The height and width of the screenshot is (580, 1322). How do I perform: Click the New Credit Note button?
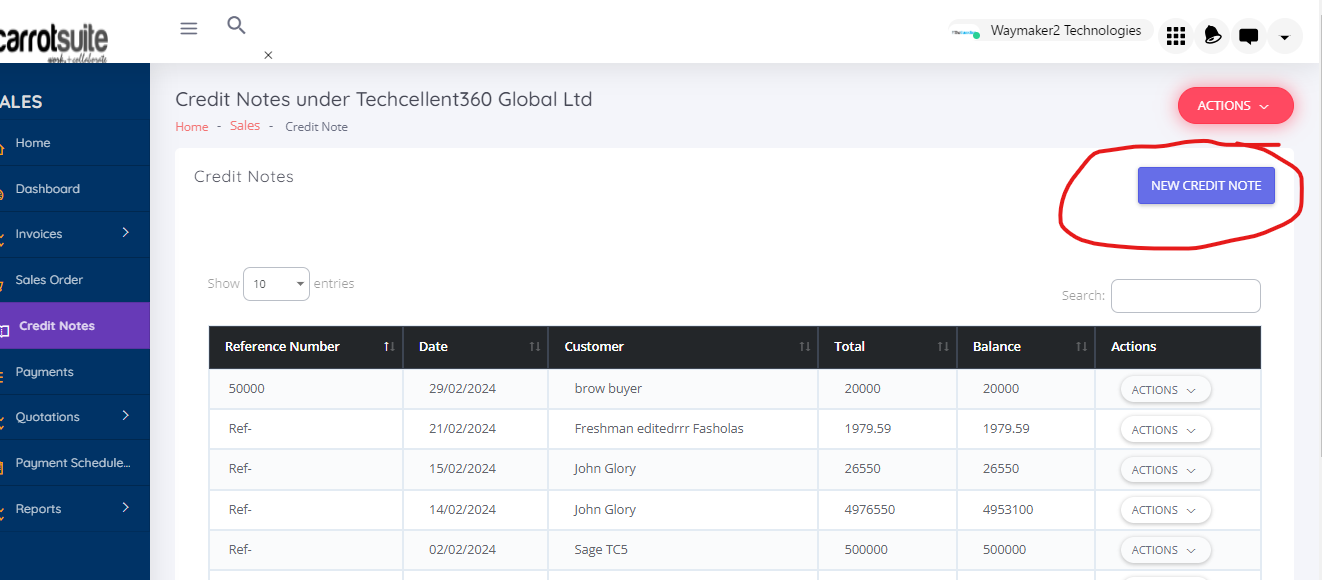pos(1206,186)
